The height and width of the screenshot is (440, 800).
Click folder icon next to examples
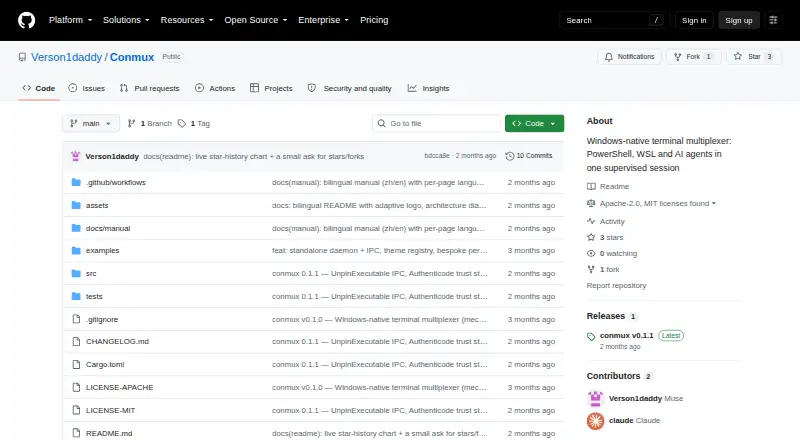tap(76, 251)
